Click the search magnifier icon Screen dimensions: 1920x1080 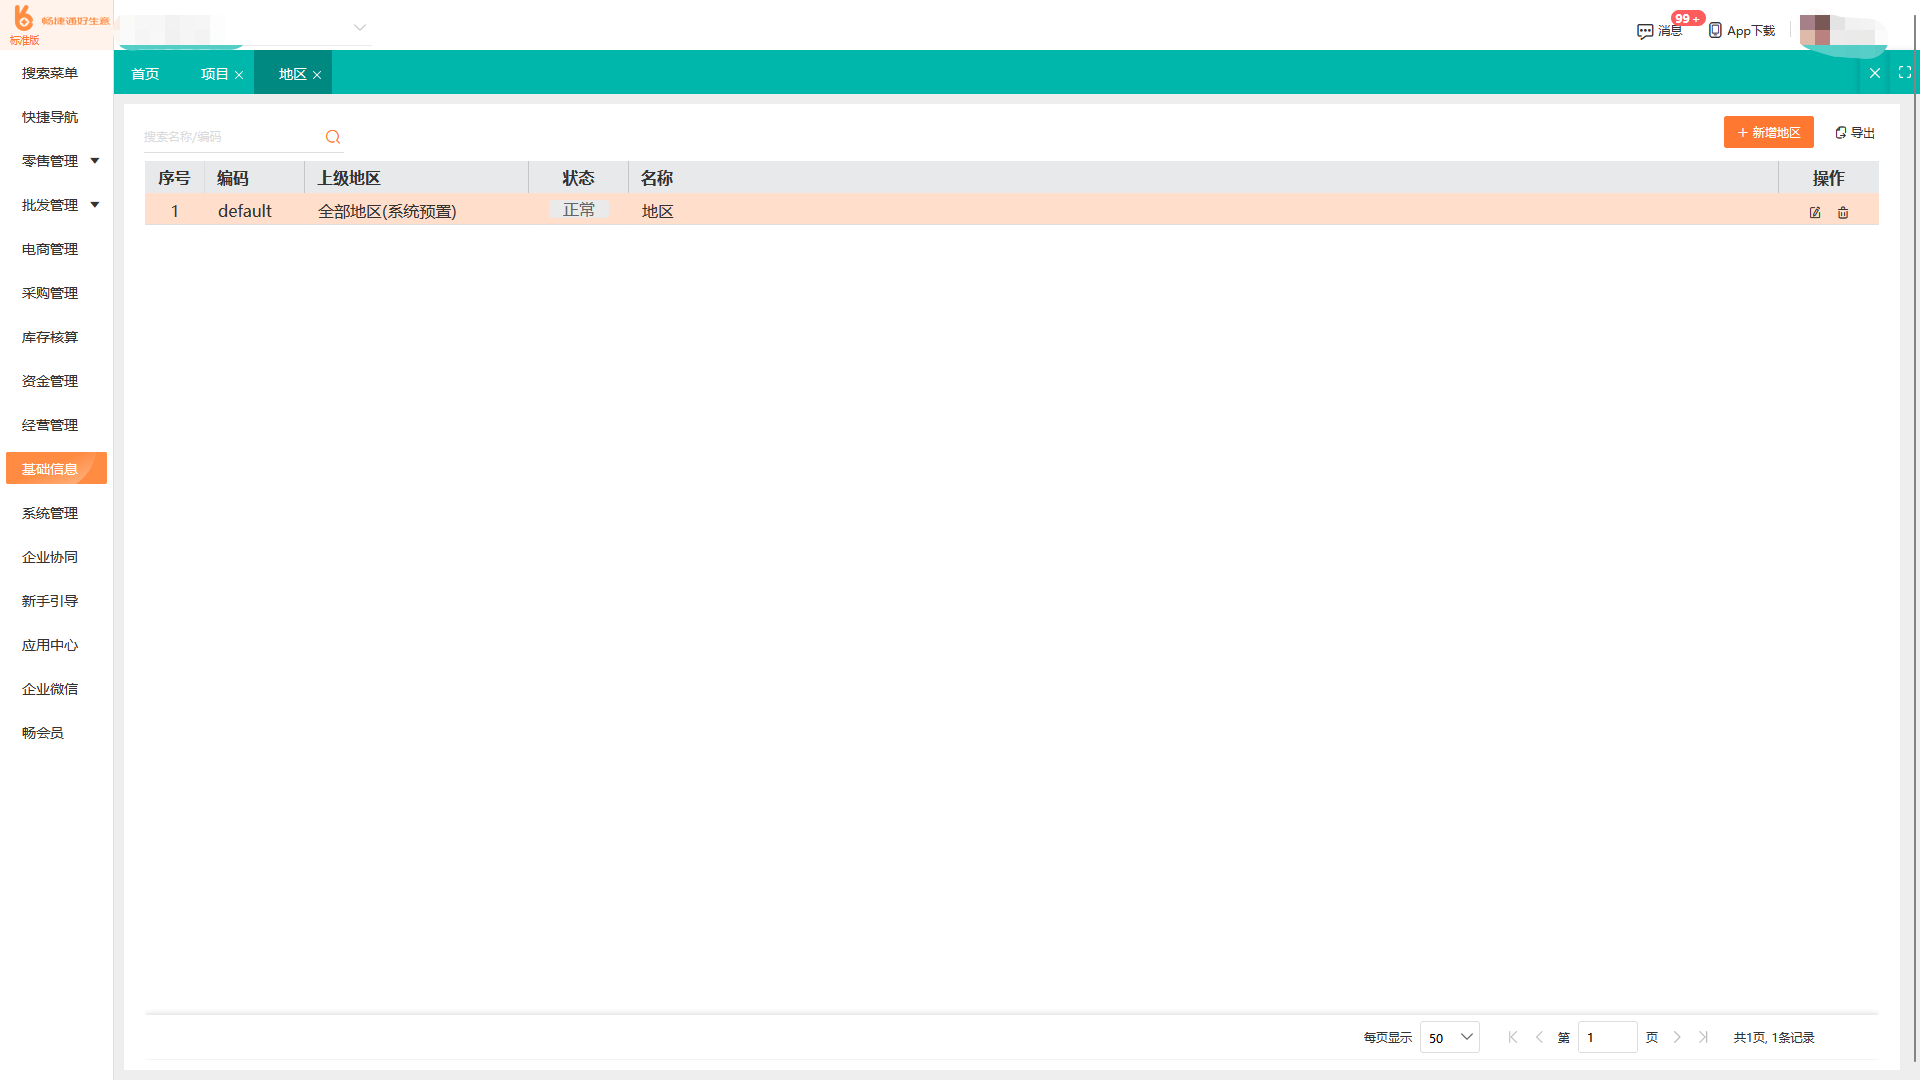tap(332, 136)
